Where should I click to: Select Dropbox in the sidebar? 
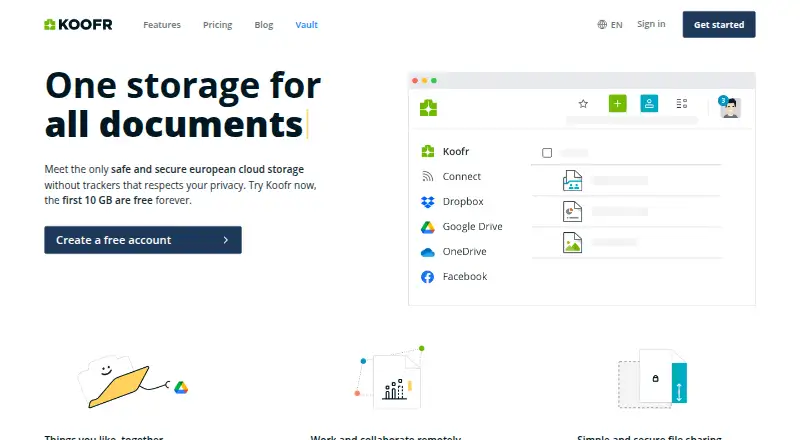(463, 201)
